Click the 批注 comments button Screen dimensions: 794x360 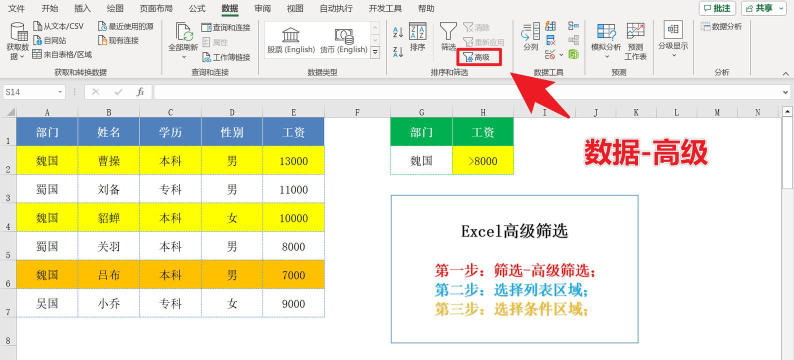pos(717,8)
